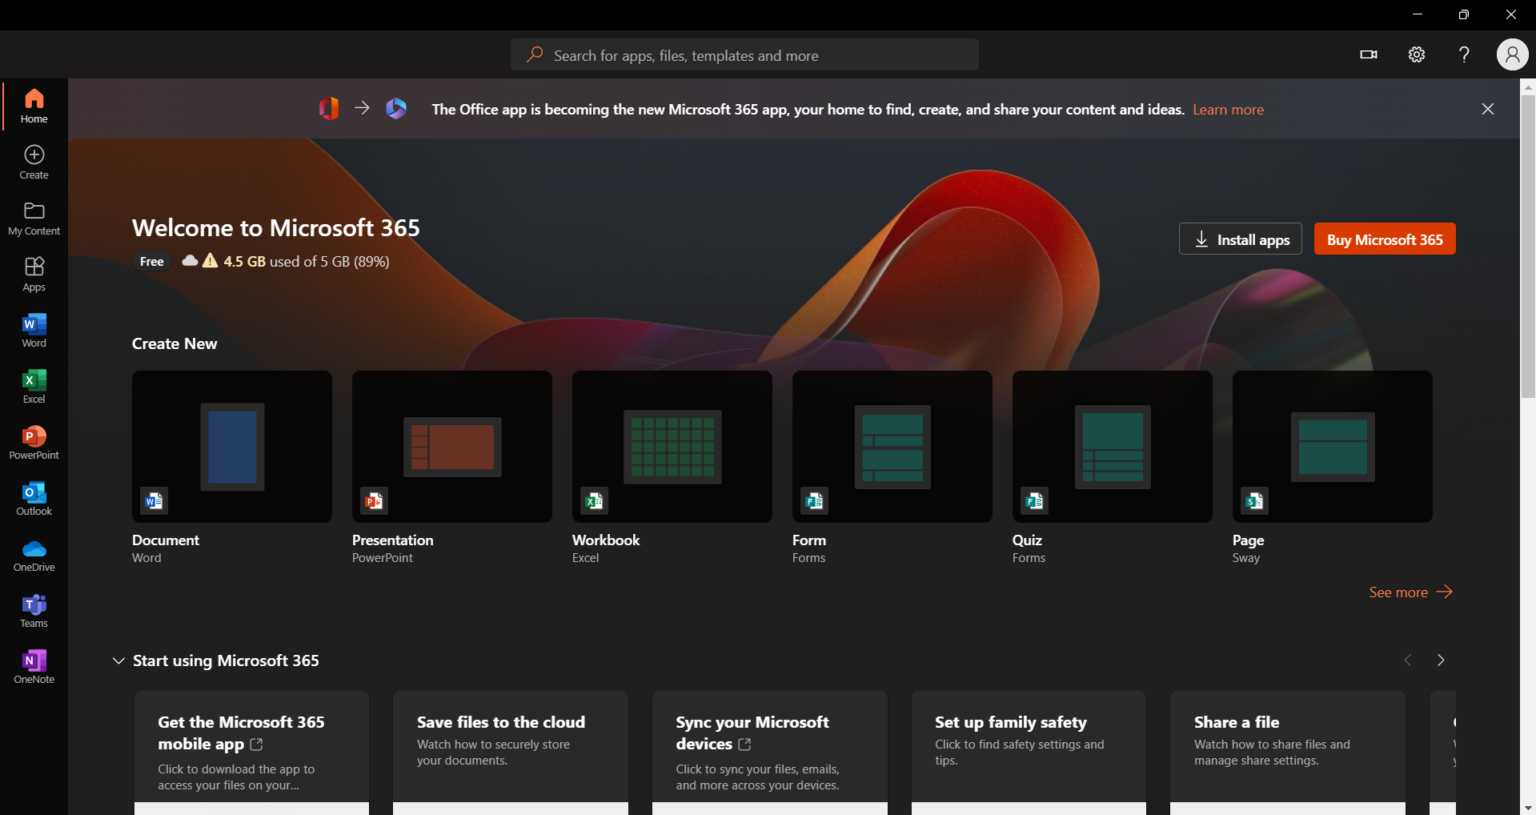This screenshot has height=815, width=1536.
Task: Click the search field at the top
Action: point(744,55)
